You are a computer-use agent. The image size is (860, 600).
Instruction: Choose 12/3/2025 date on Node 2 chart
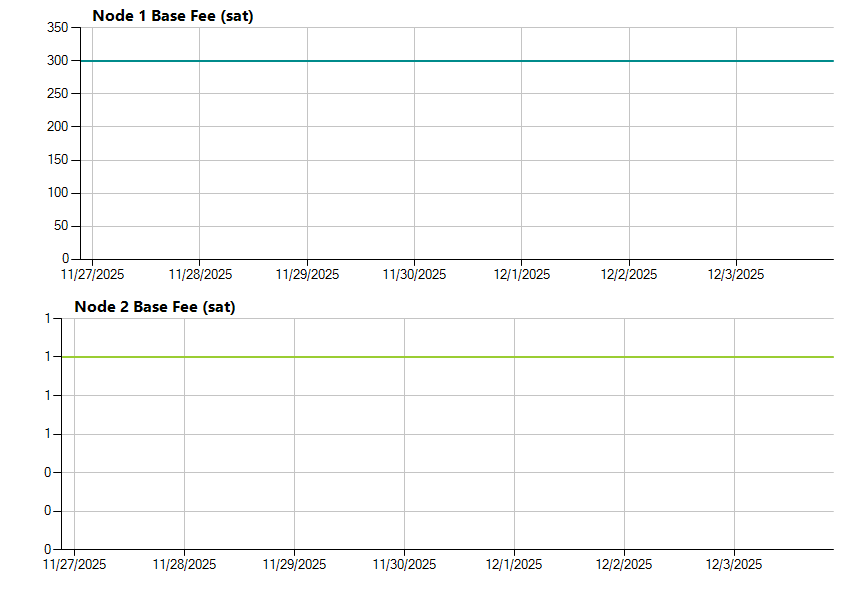click(x=735, y=564)
